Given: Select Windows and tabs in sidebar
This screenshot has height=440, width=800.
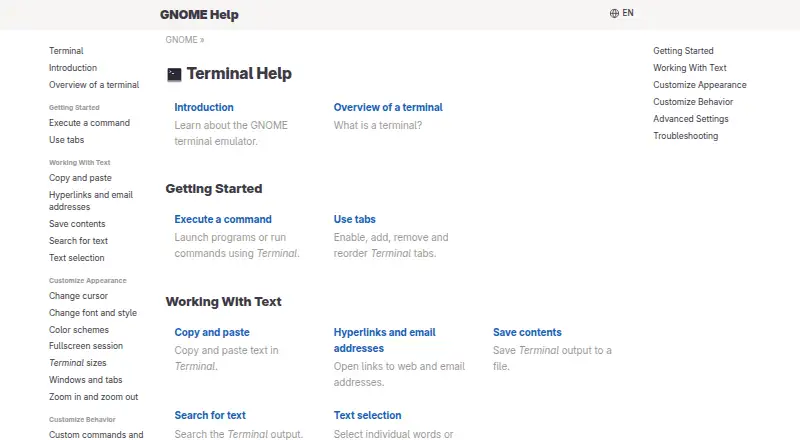Looking at the screenshot, I should click(86, 380).
